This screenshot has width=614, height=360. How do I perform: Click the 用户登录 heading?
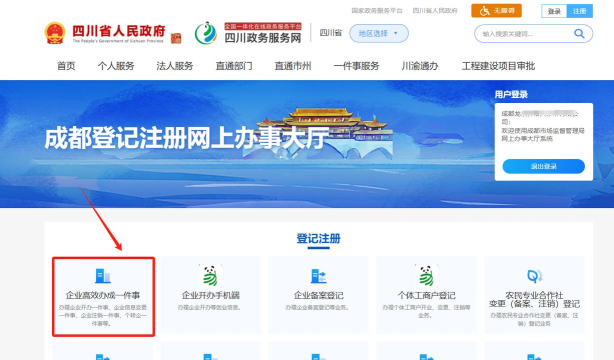(x=511, y=94)
